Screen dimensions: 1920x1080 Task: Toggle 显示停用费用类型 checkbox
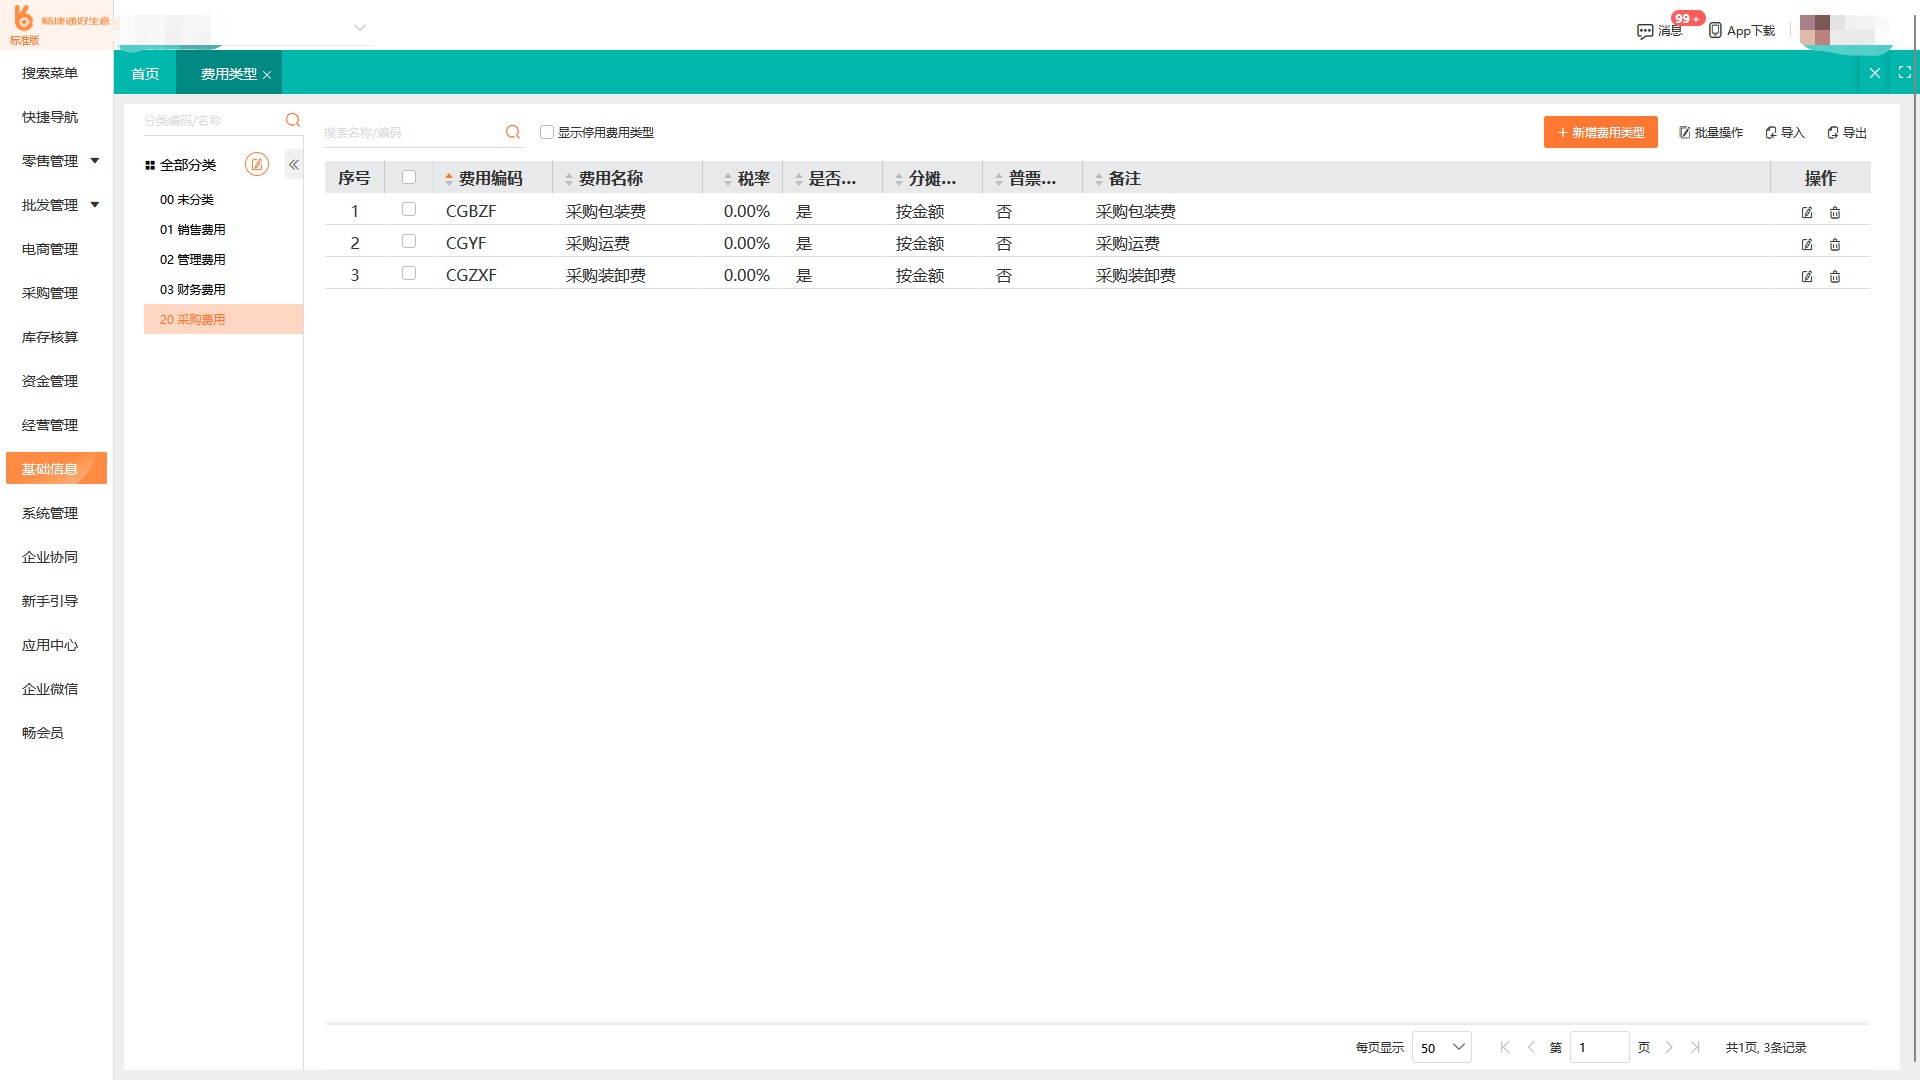tap(545, 132)
